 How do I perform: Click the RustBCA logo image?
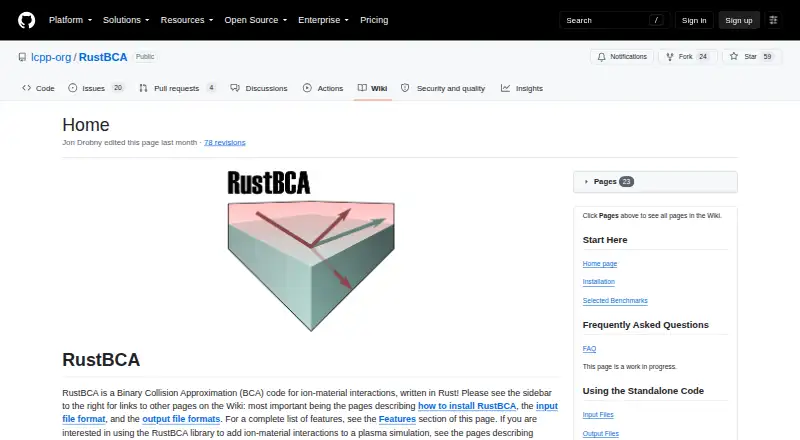[311, 251]
